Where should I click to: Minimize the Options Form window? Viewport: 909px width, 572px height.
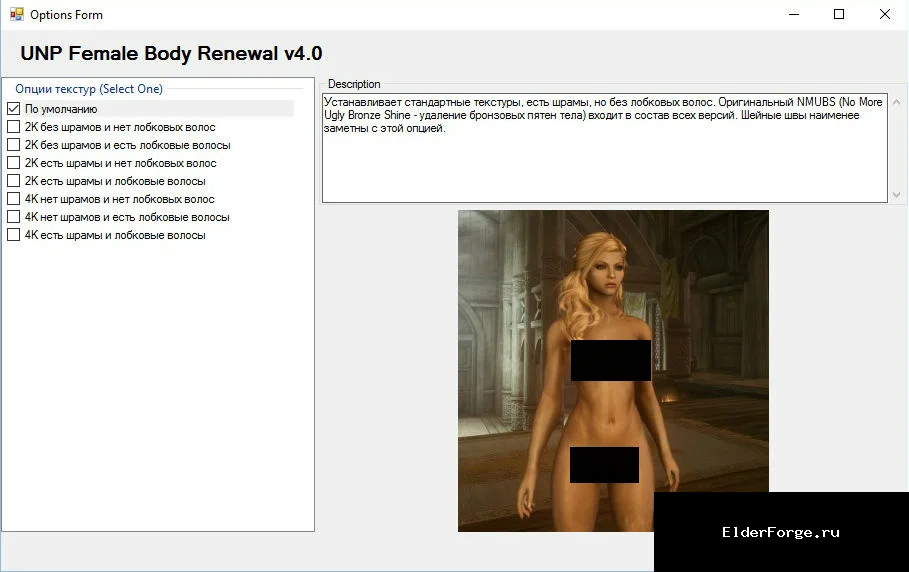[x=794, y=15]
